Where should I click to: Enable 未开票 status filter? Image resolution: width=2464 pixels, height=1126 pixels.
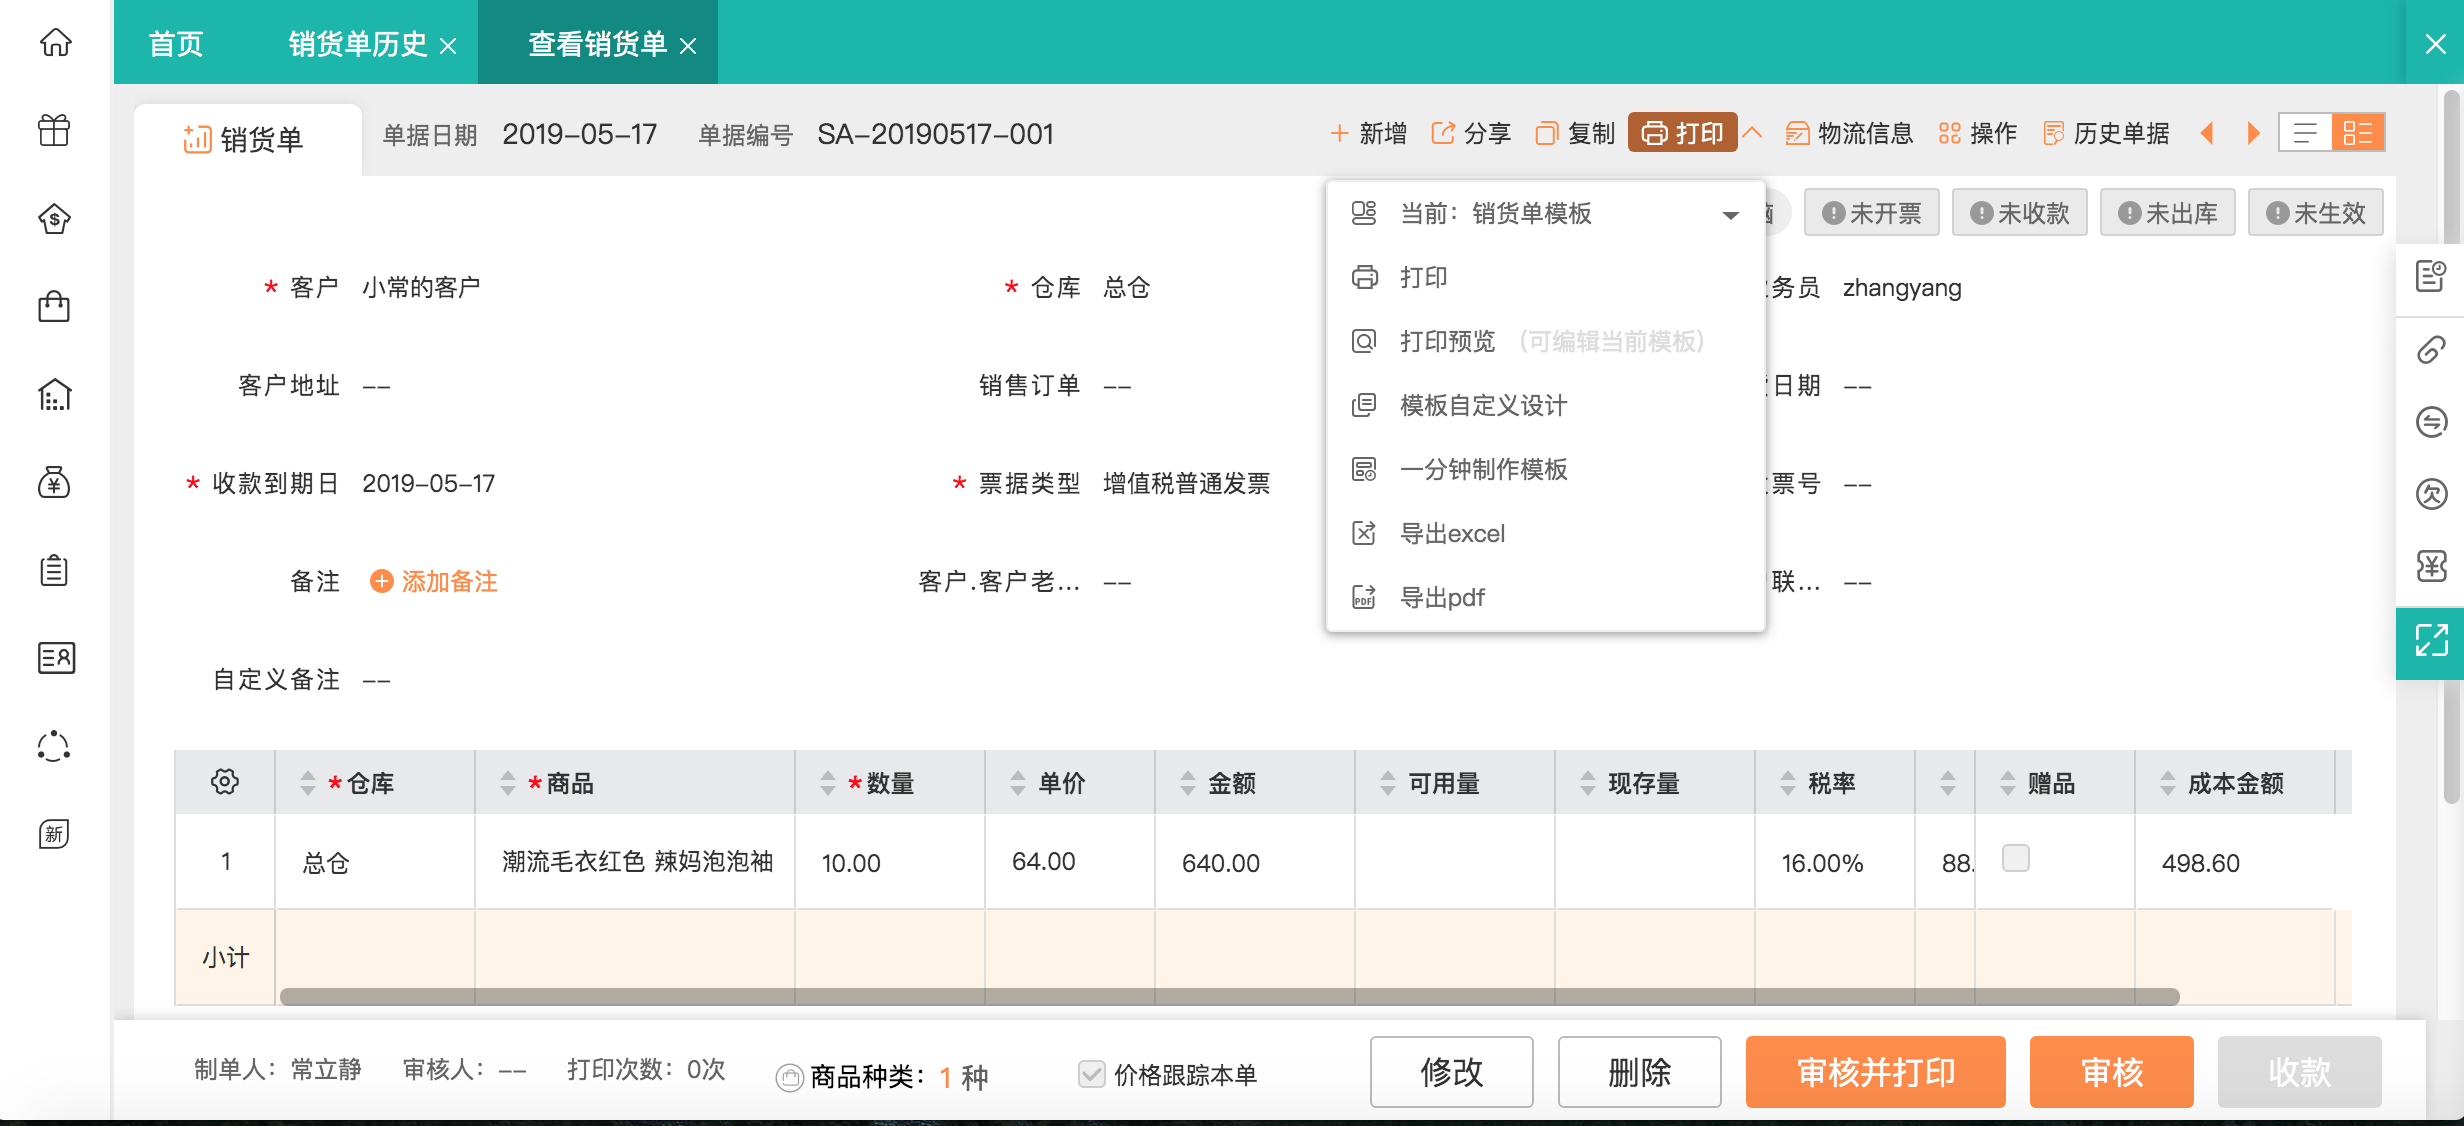click(1873, 214)
